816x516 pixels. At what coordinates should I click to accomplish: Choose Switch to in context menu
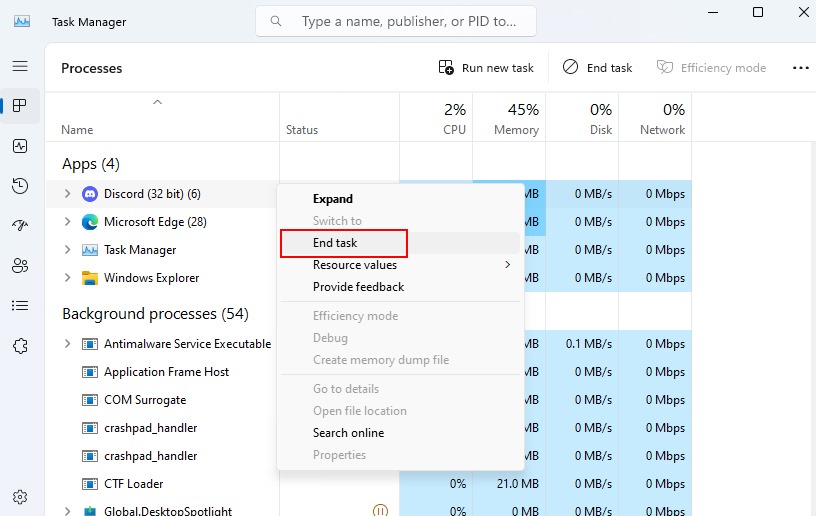point(401,221)
